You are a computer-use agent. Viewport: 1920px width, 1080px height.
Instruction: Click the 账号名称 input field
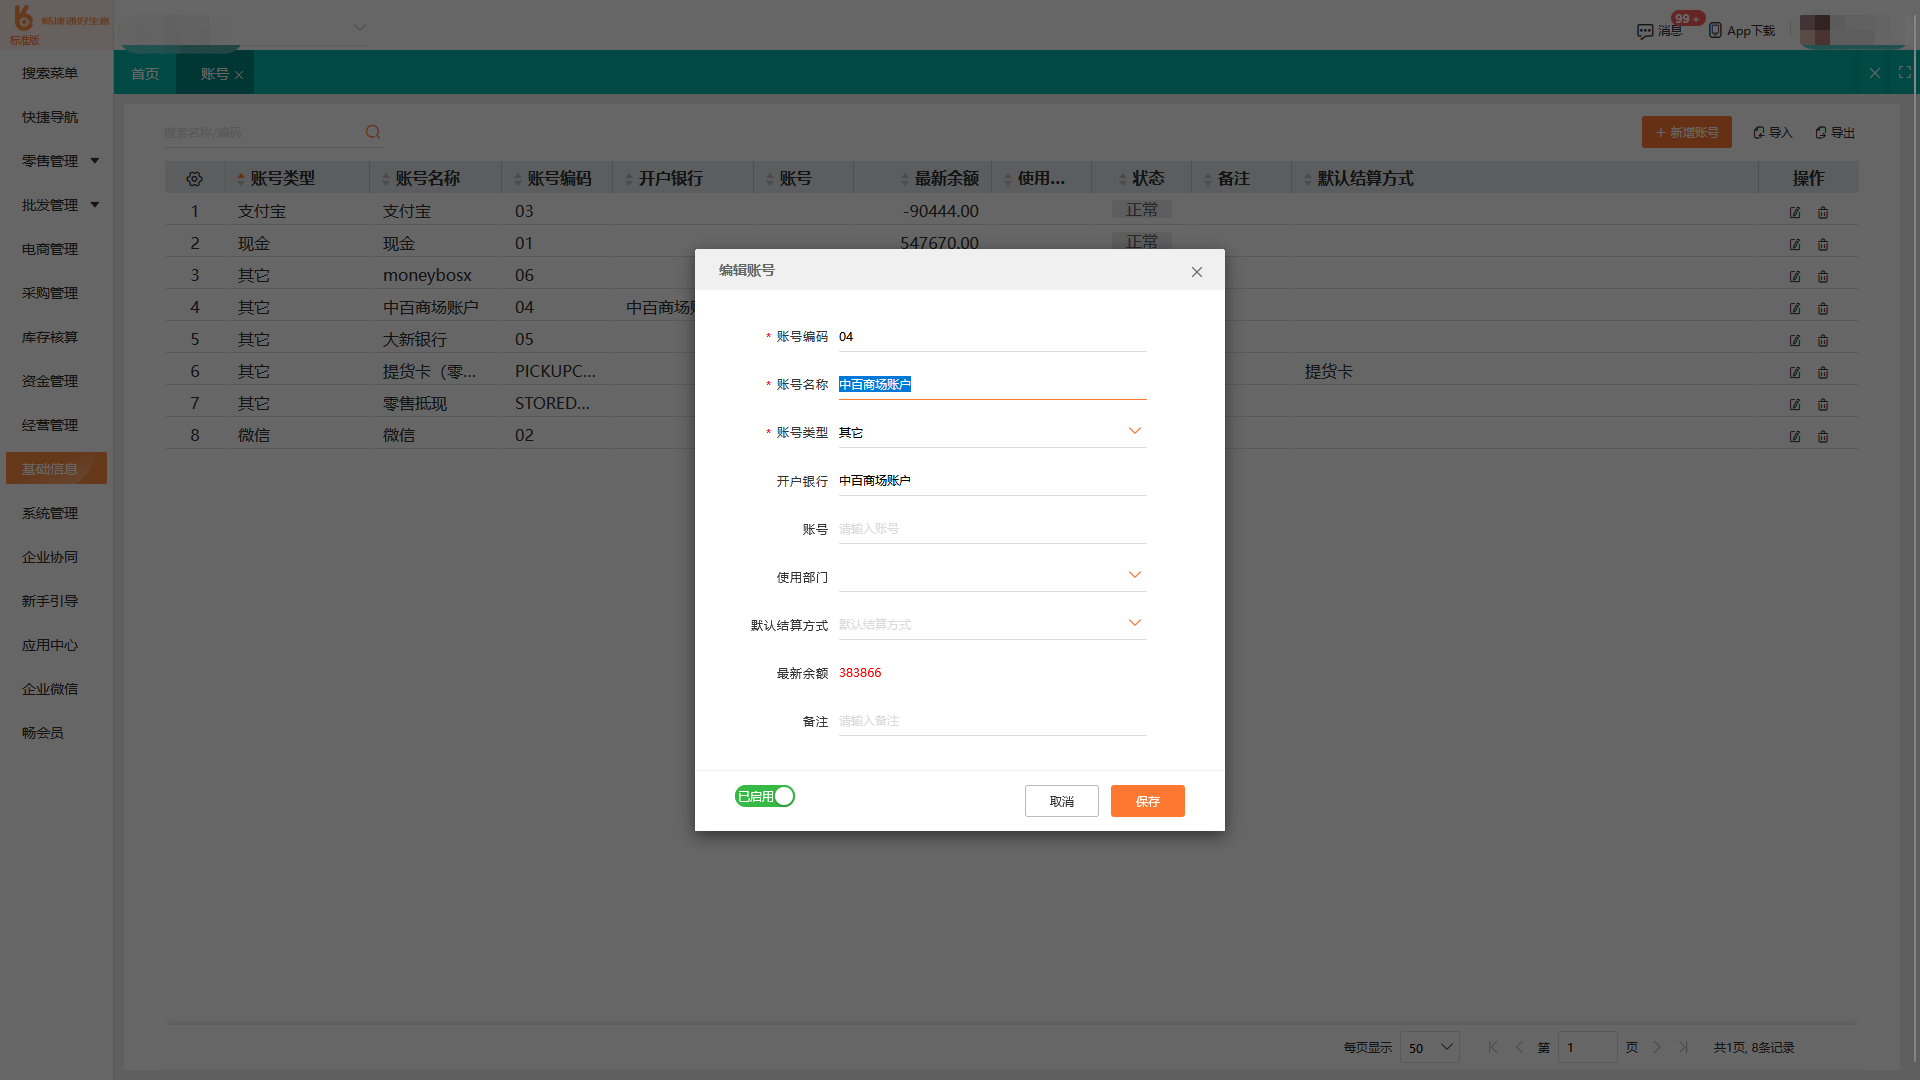coord(990,384)
